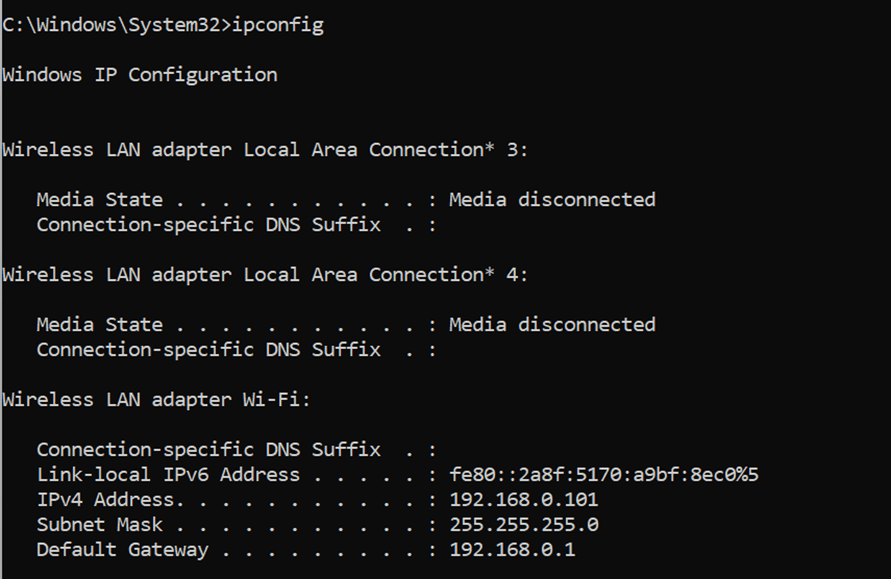Screen dimensions: 891x579
Task: Click the Local Area Connection* 3 adapter line
Action: [265, 150]
